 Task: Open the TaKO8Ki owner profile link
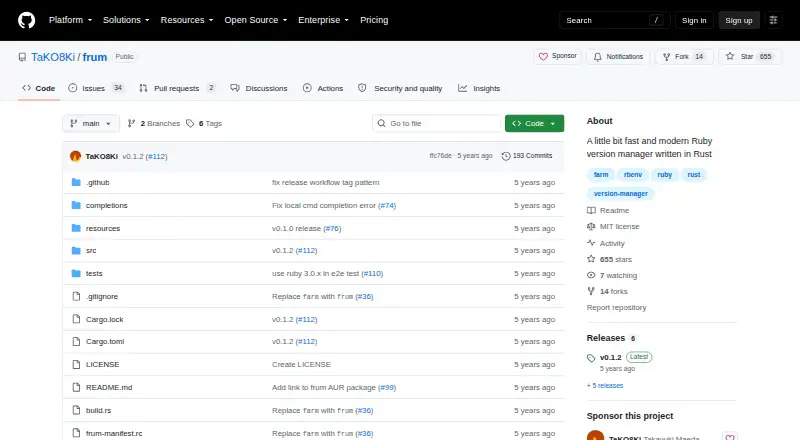pyautogui.click(x=53, y=57)
